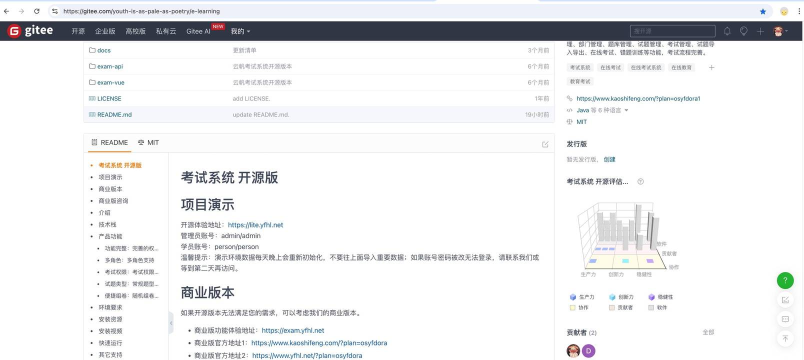Click the browser address bar URL

(142, 11)
